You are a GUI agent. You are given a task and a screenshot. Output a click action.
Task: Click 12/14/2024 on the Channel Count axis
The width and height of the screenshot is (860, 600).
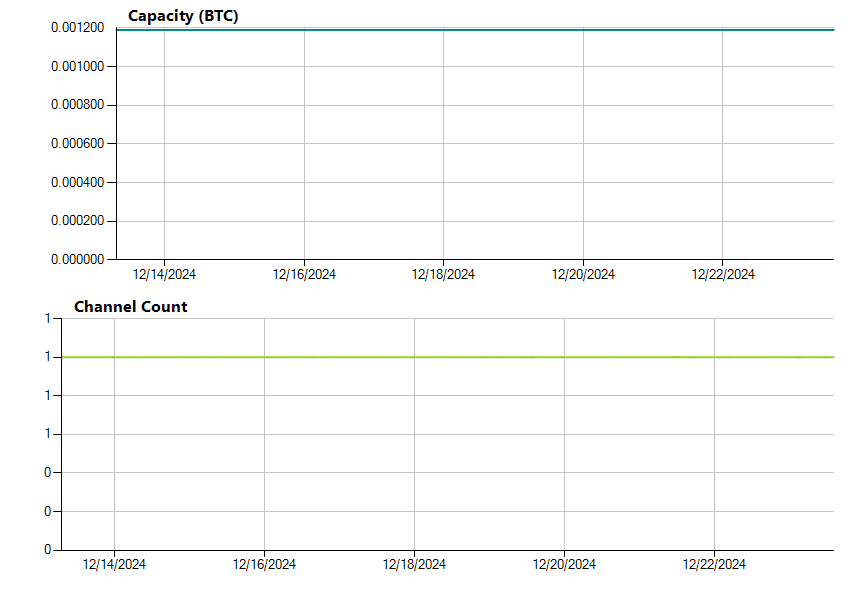click(x=114, y=565)
